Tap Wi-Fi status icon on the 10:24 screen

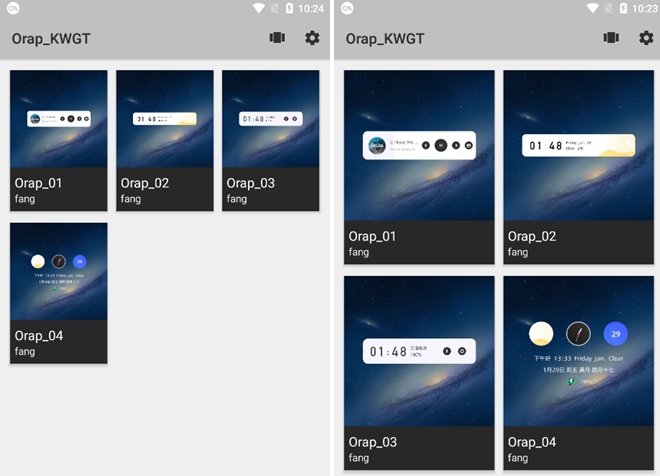pos(259,8)
